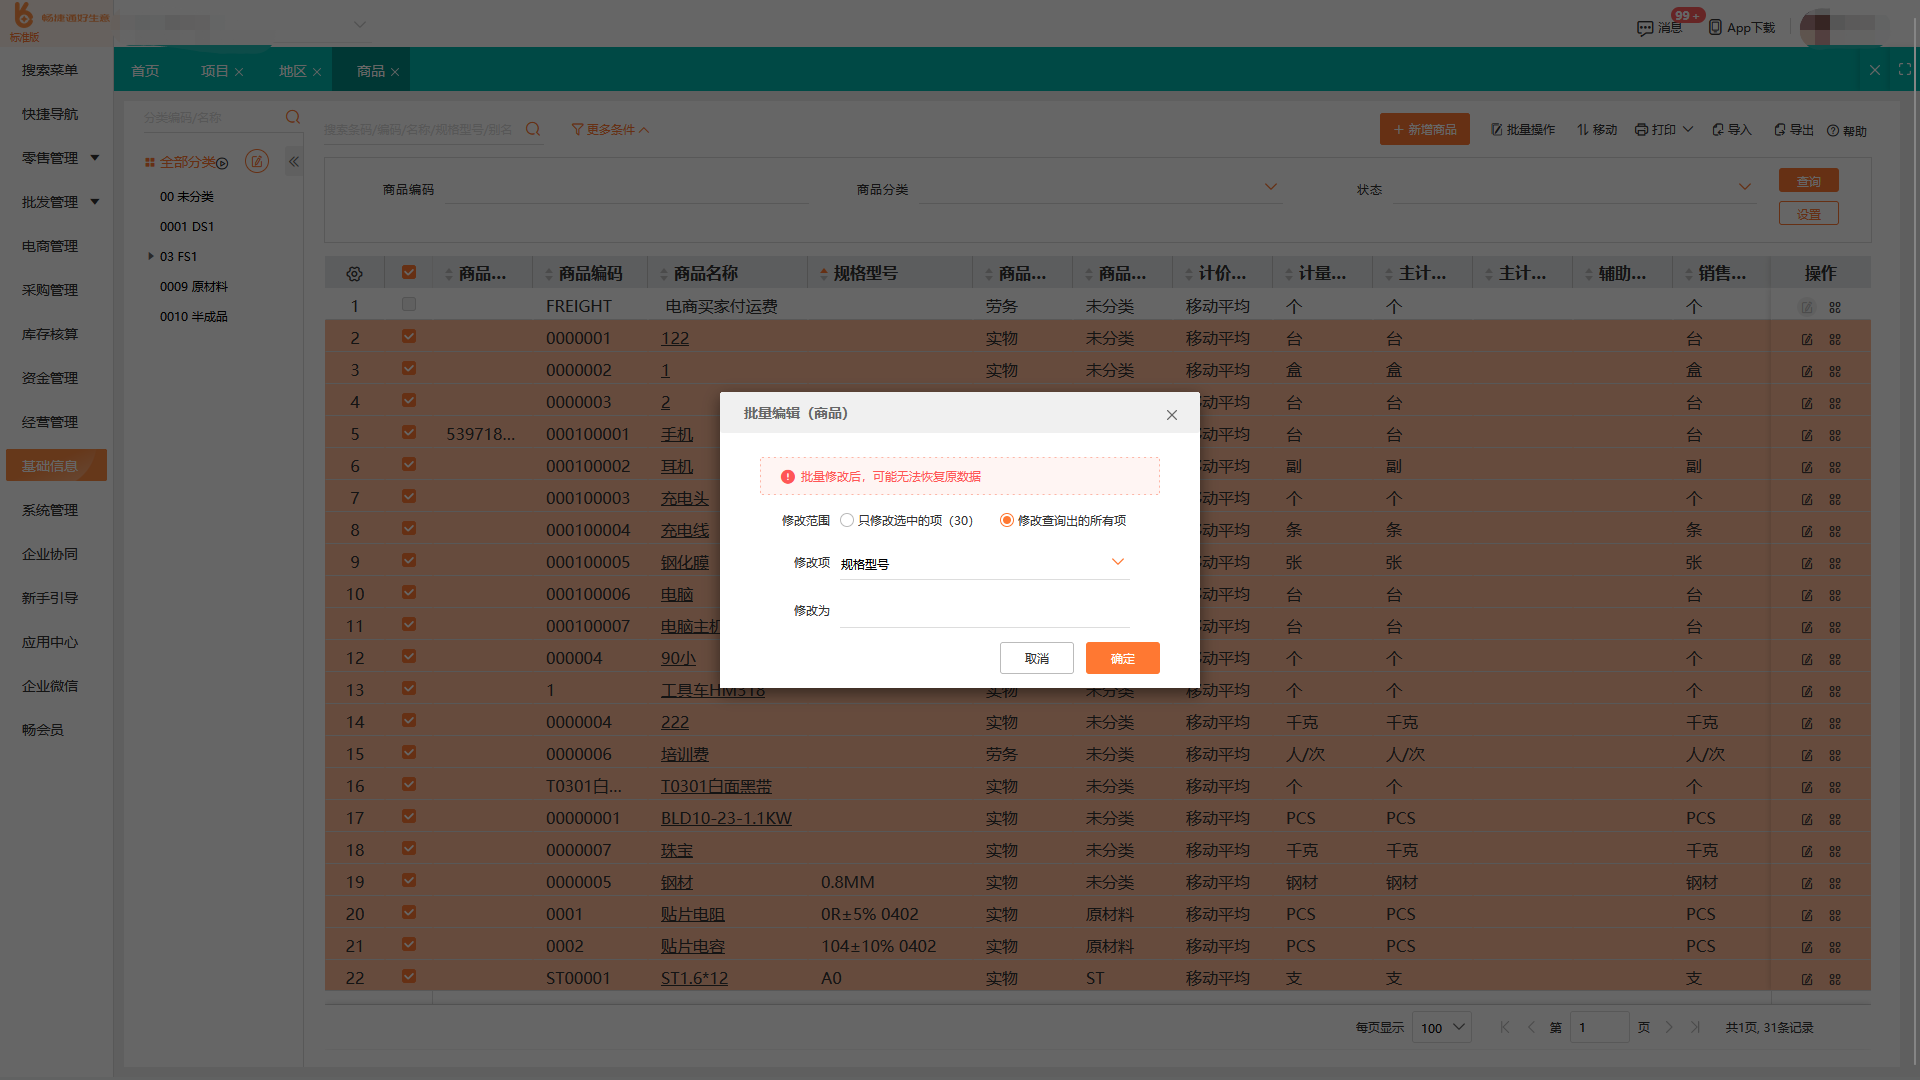Scroll to next page using pagination
Viewport: 1920px width, 1080px height.
pyautogui.click(x=1668, y=1027)
